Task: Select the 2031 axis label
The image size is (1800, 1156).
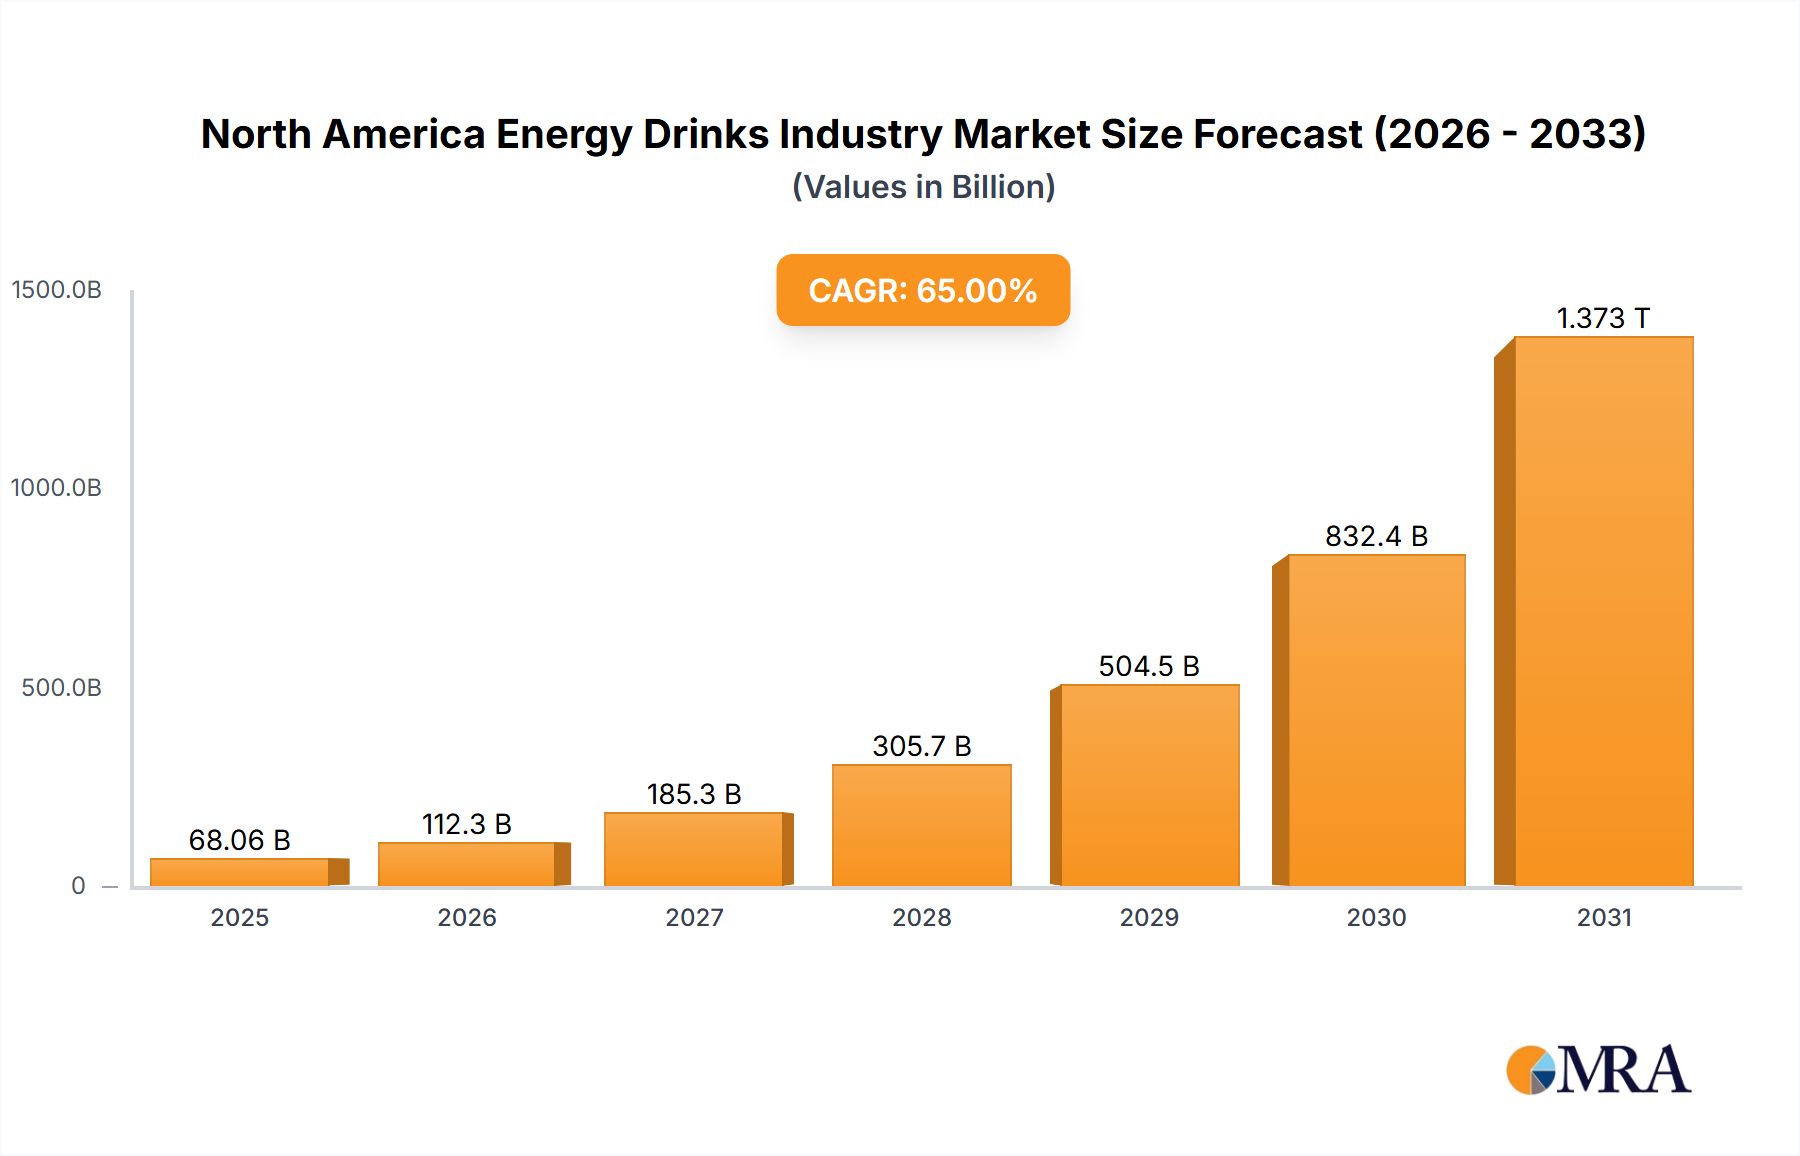Action: point(1604,918)
